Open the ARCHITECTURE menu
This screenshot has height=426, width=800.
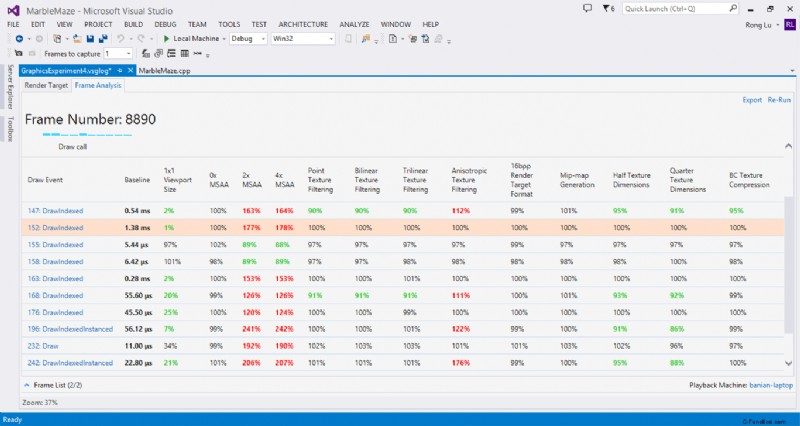tap(301, 23)
